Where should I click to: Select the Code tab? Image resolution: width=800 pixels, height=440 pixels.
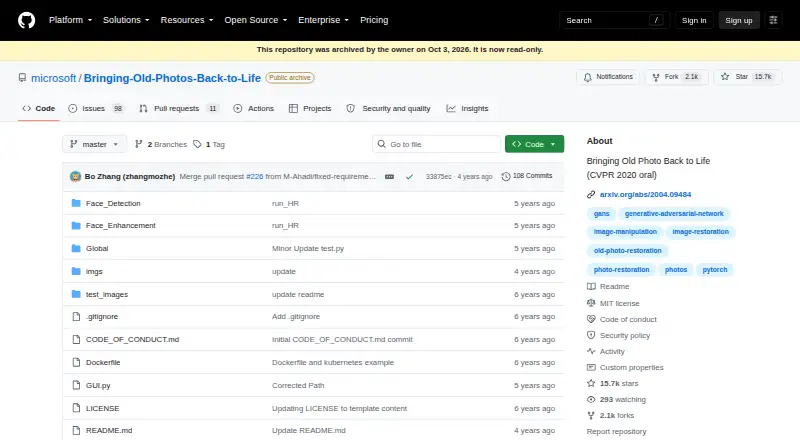point(39,108)
